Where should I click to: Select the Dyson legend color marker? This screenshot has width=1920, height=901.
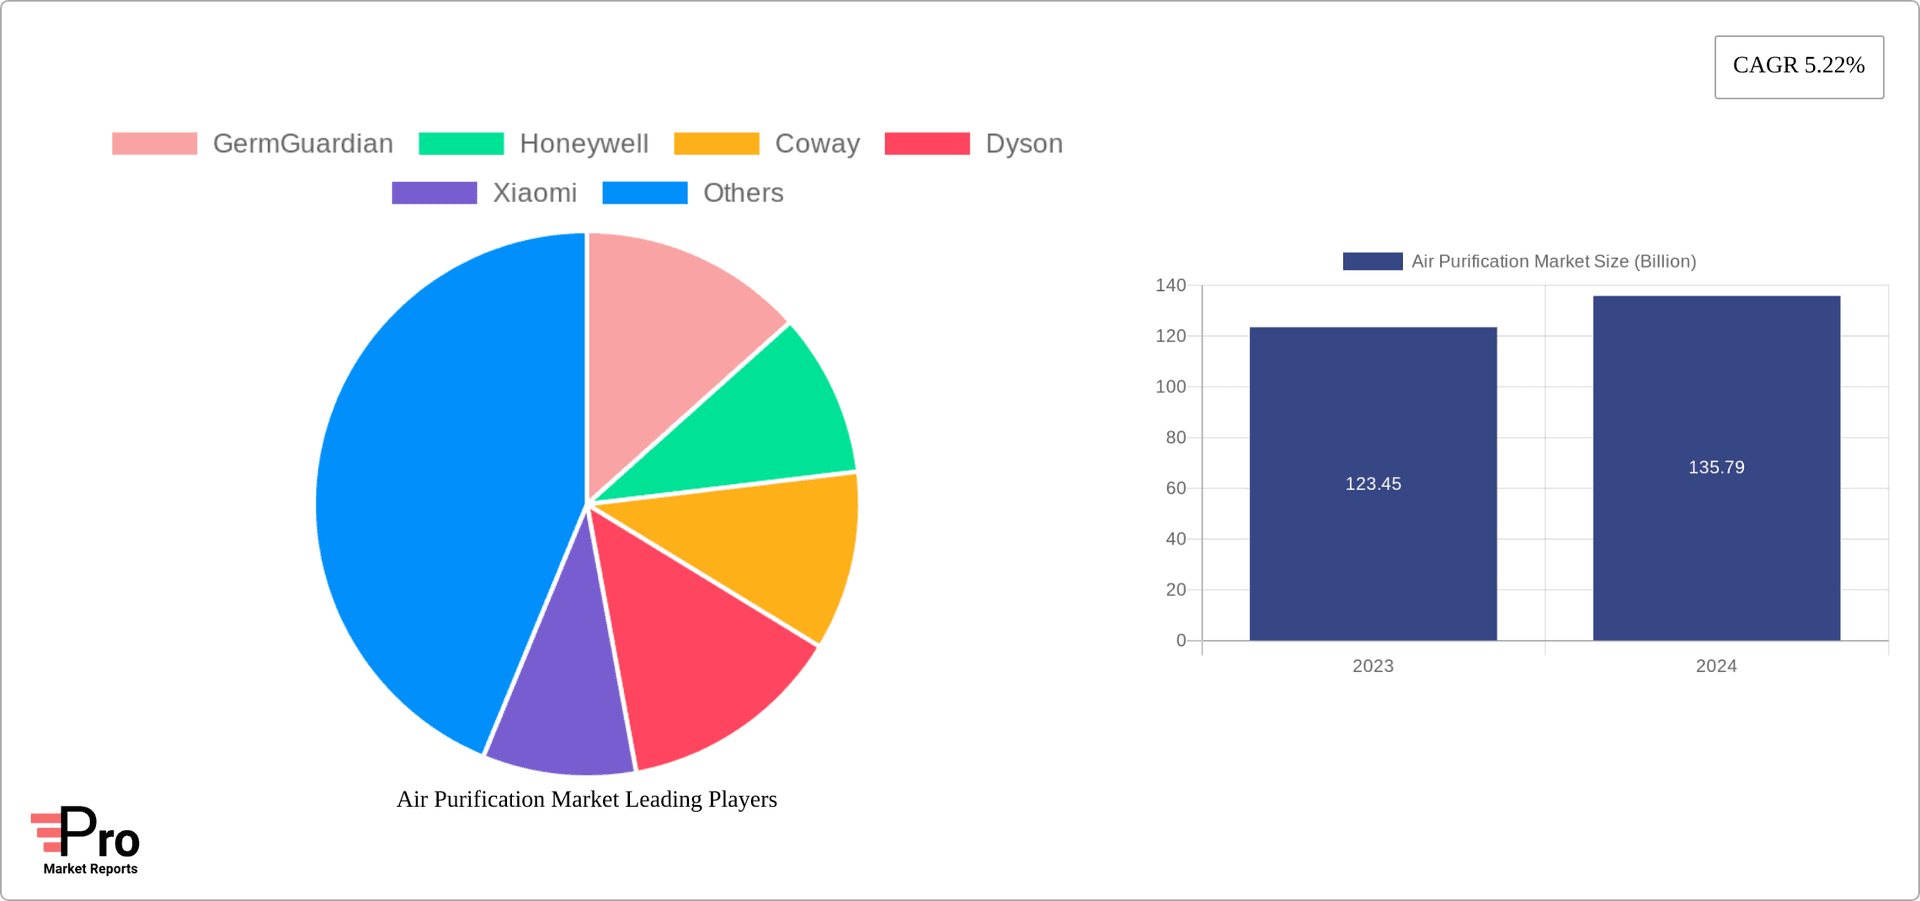928,143
